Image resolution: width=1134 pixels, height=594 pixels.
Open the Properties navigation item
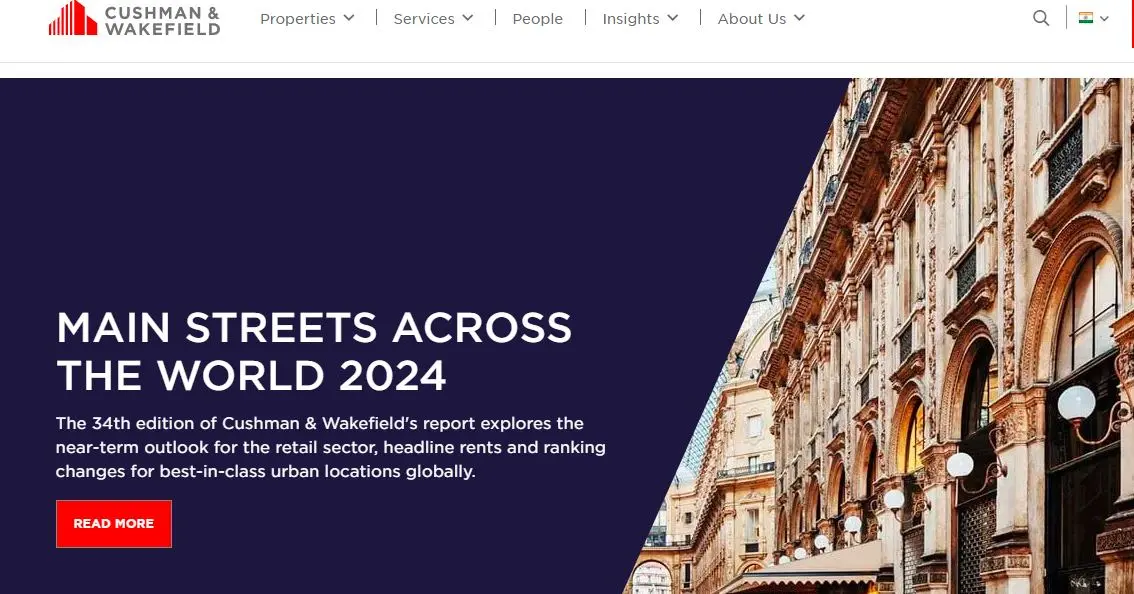(x=298, y=19)
